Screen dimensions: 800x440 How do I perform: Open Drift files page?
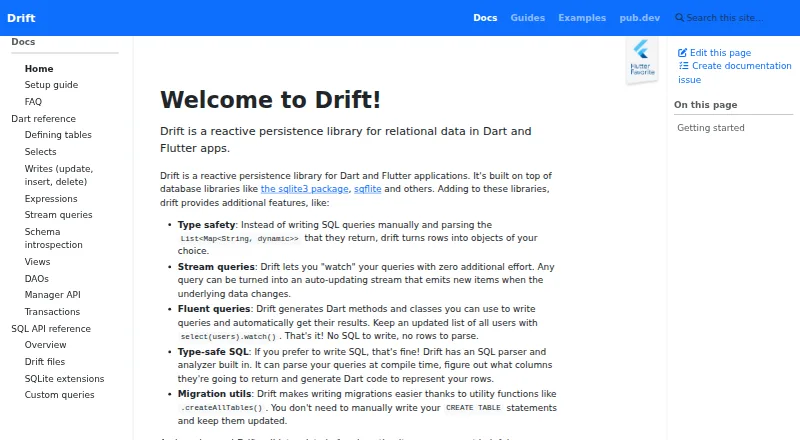pos(45,361)
